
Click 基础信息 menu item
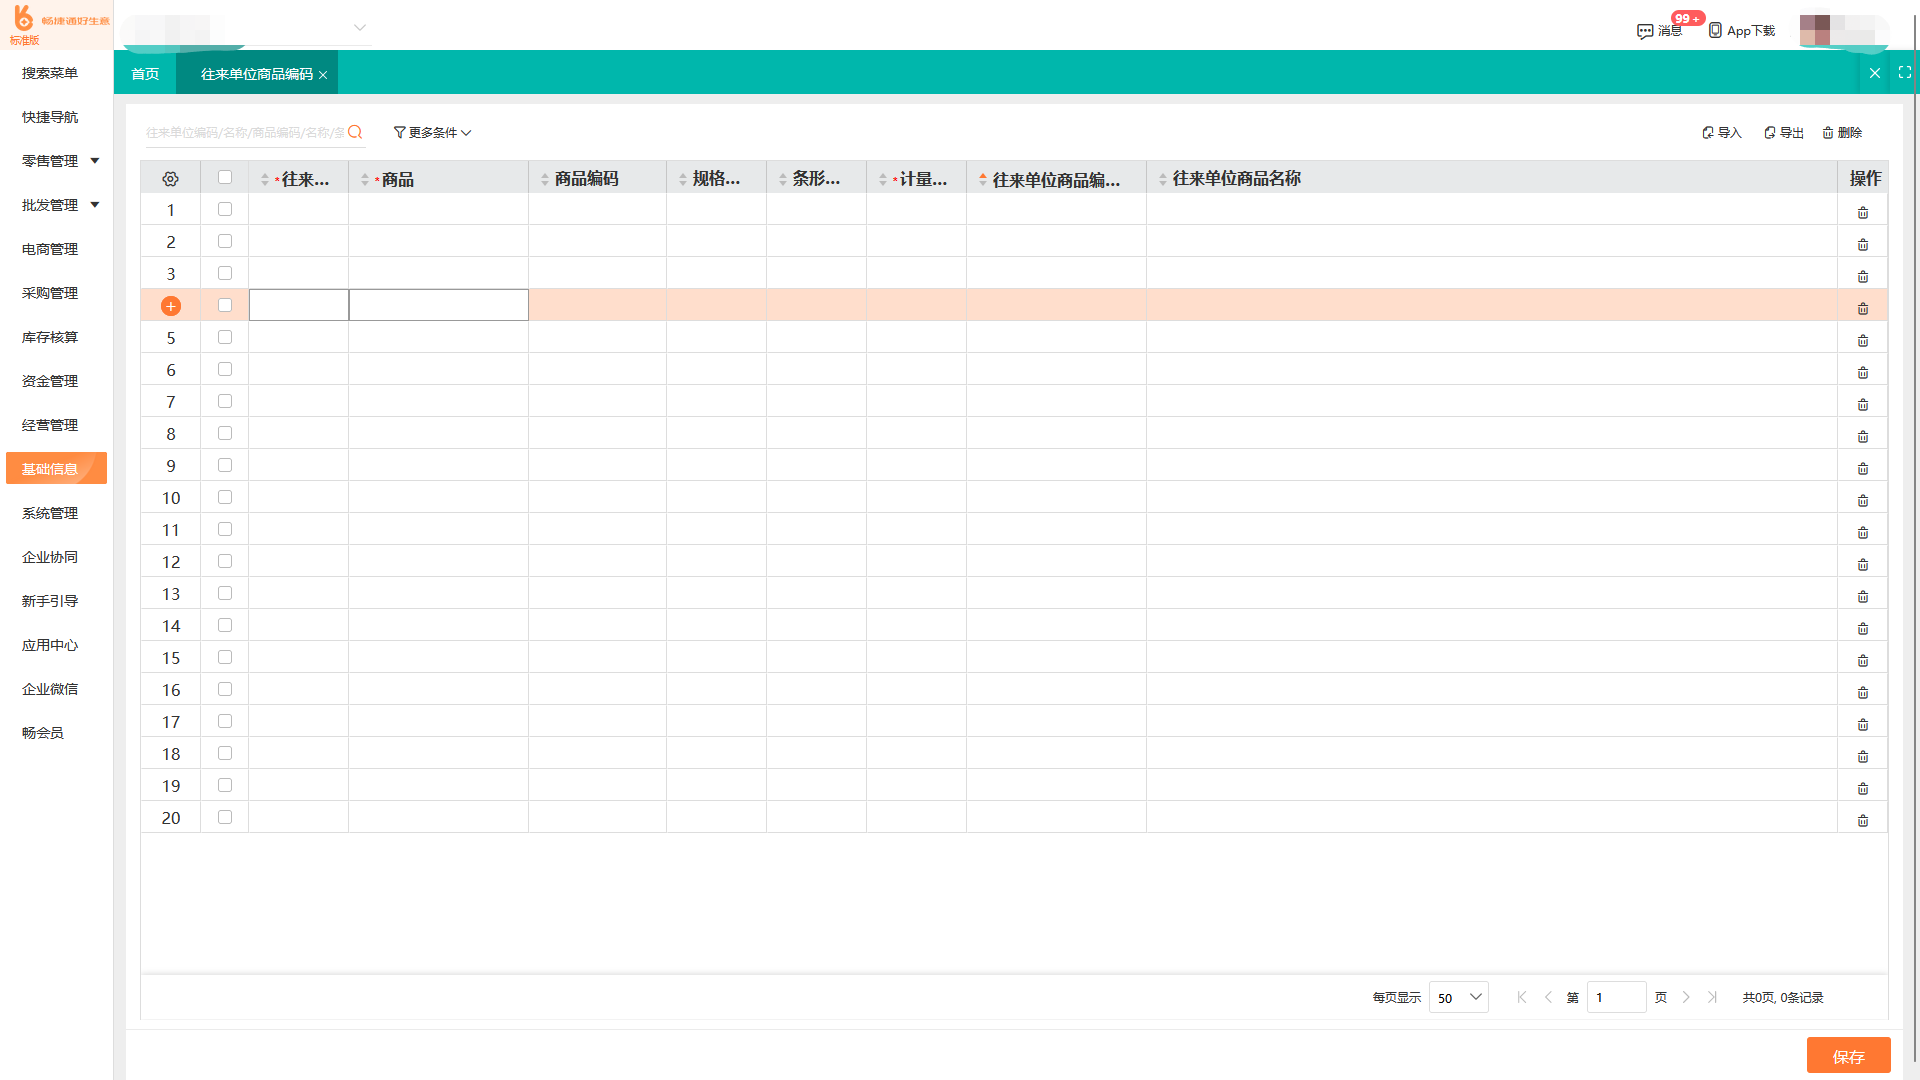click(53, 468)
